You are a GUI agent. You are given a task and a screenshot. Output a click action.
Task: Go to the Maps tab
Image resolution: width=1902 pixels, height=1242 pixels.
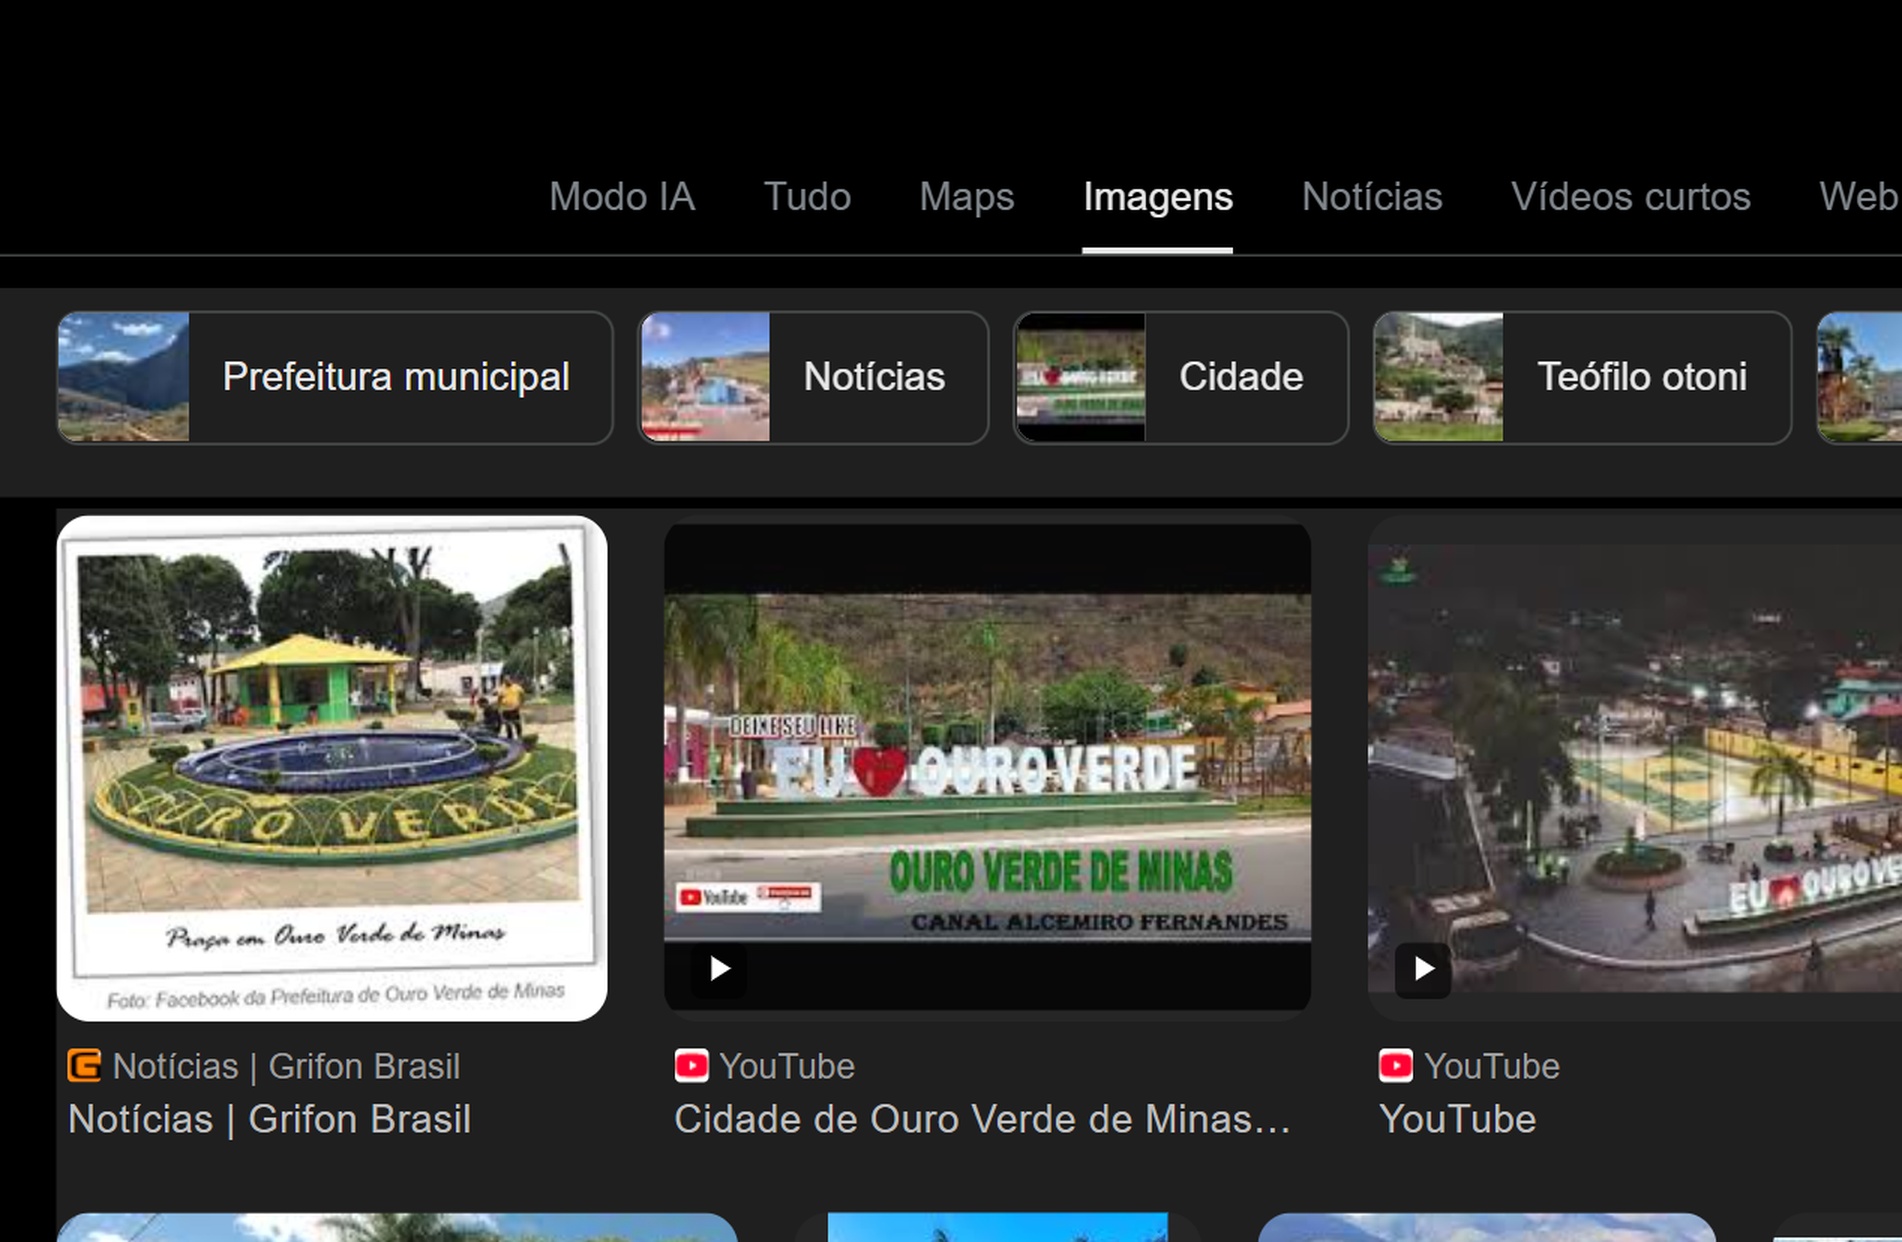[966, 197]
